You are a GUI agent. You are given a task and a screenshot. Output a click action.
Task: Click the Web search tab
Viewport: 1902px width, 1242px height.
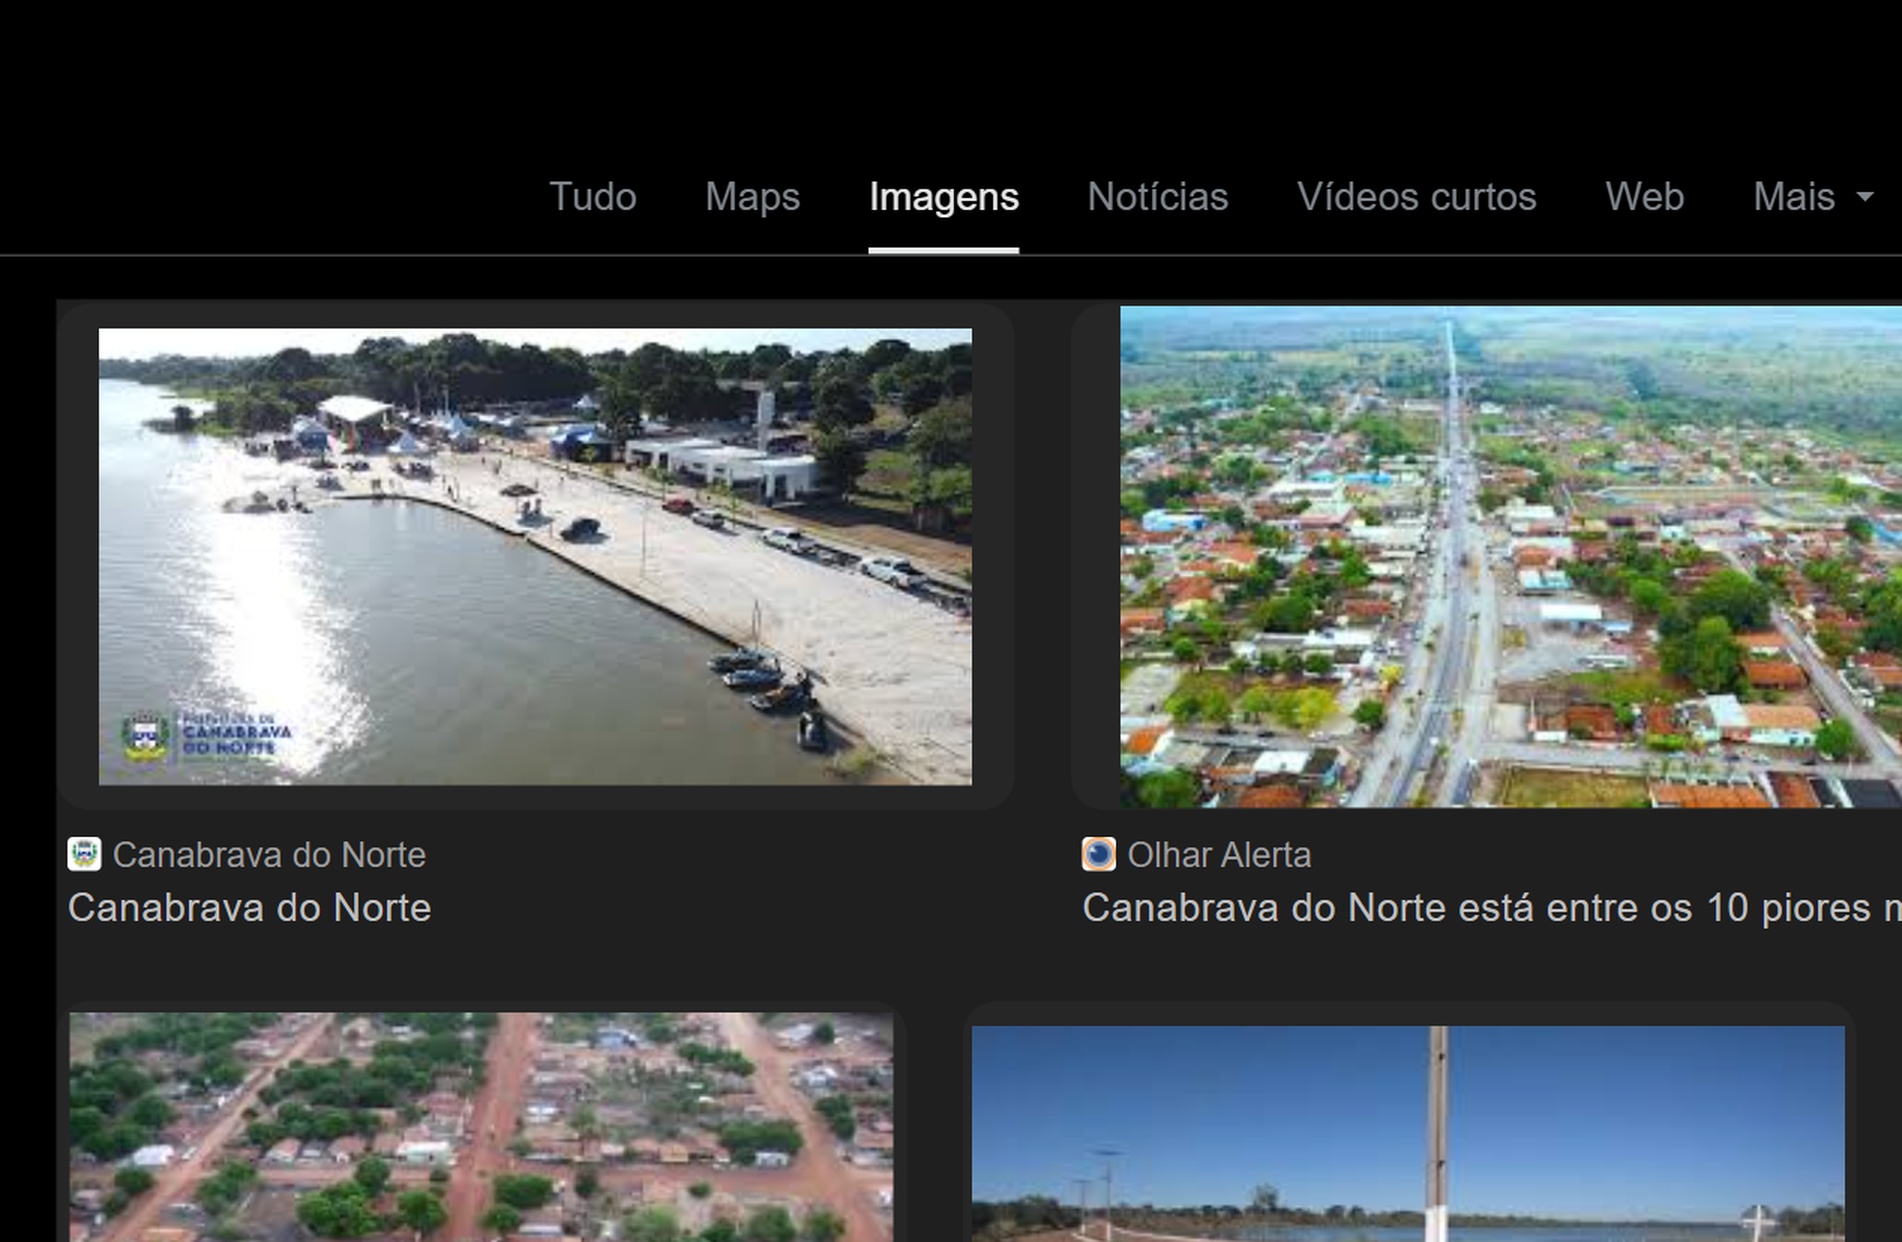1645,197
